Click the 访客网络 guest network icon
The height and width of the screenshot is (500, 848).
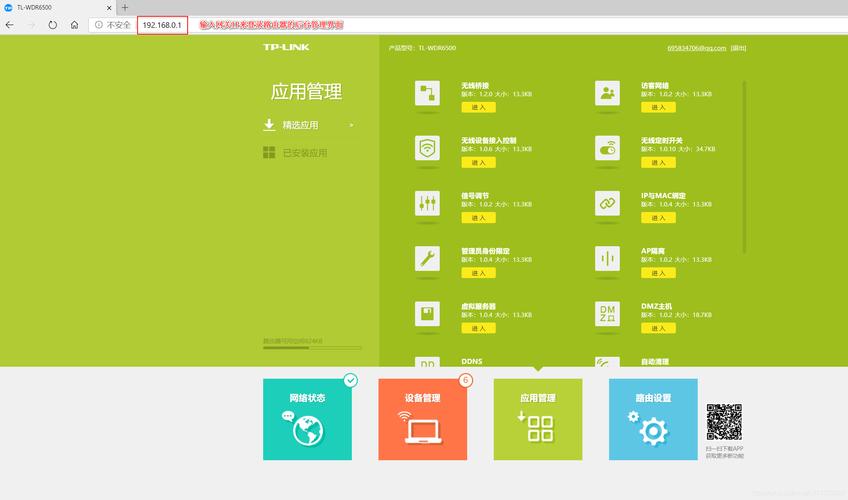click(x=607, y=93)
